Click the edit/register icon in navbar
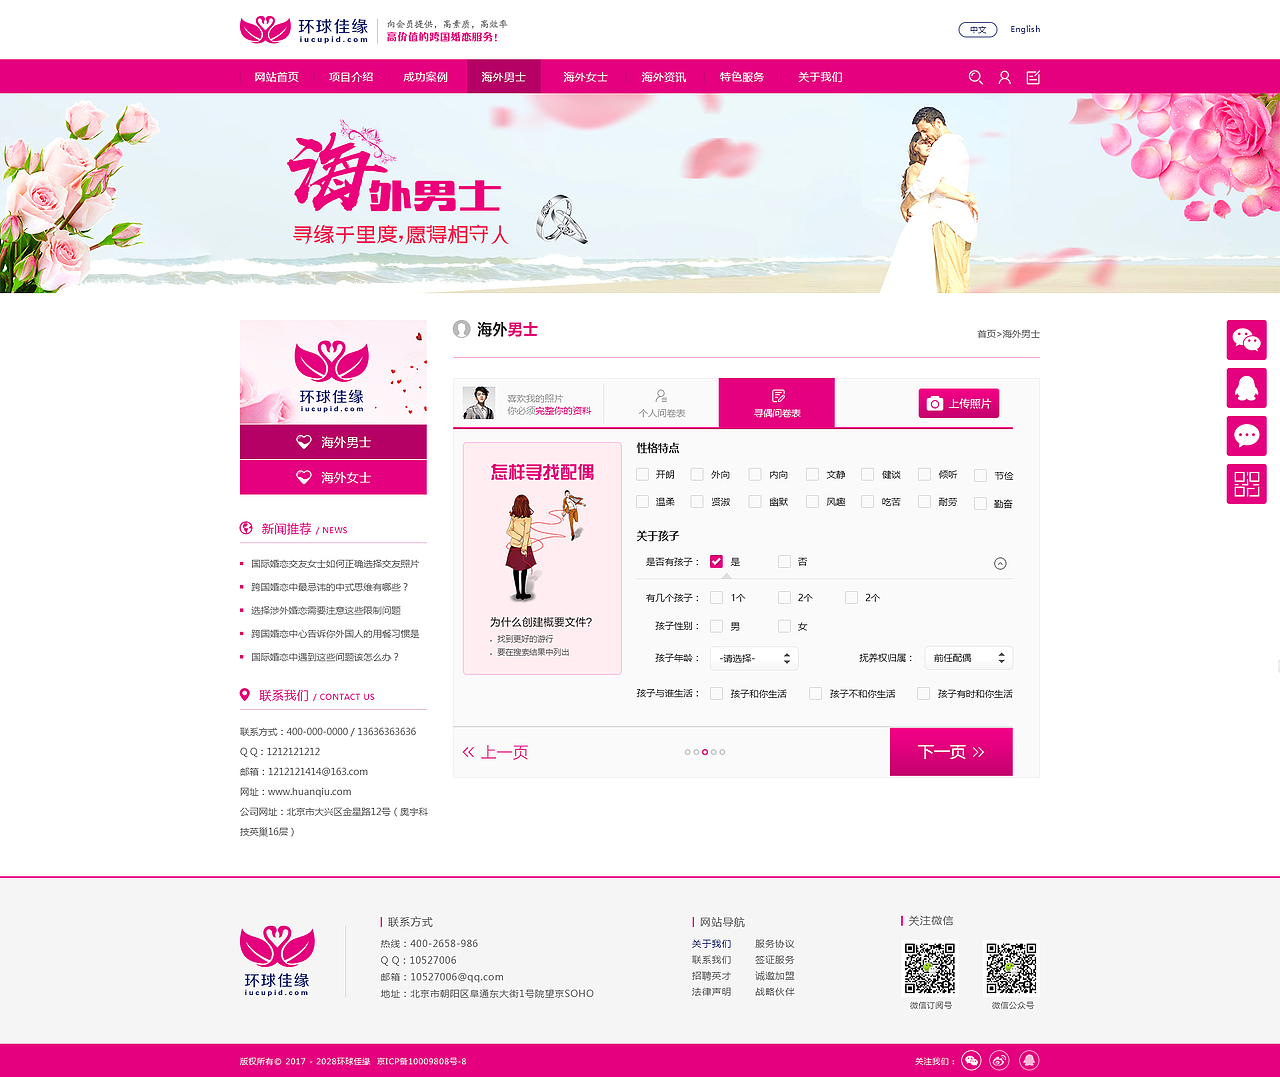1280x1077 pixels. 1033,77
